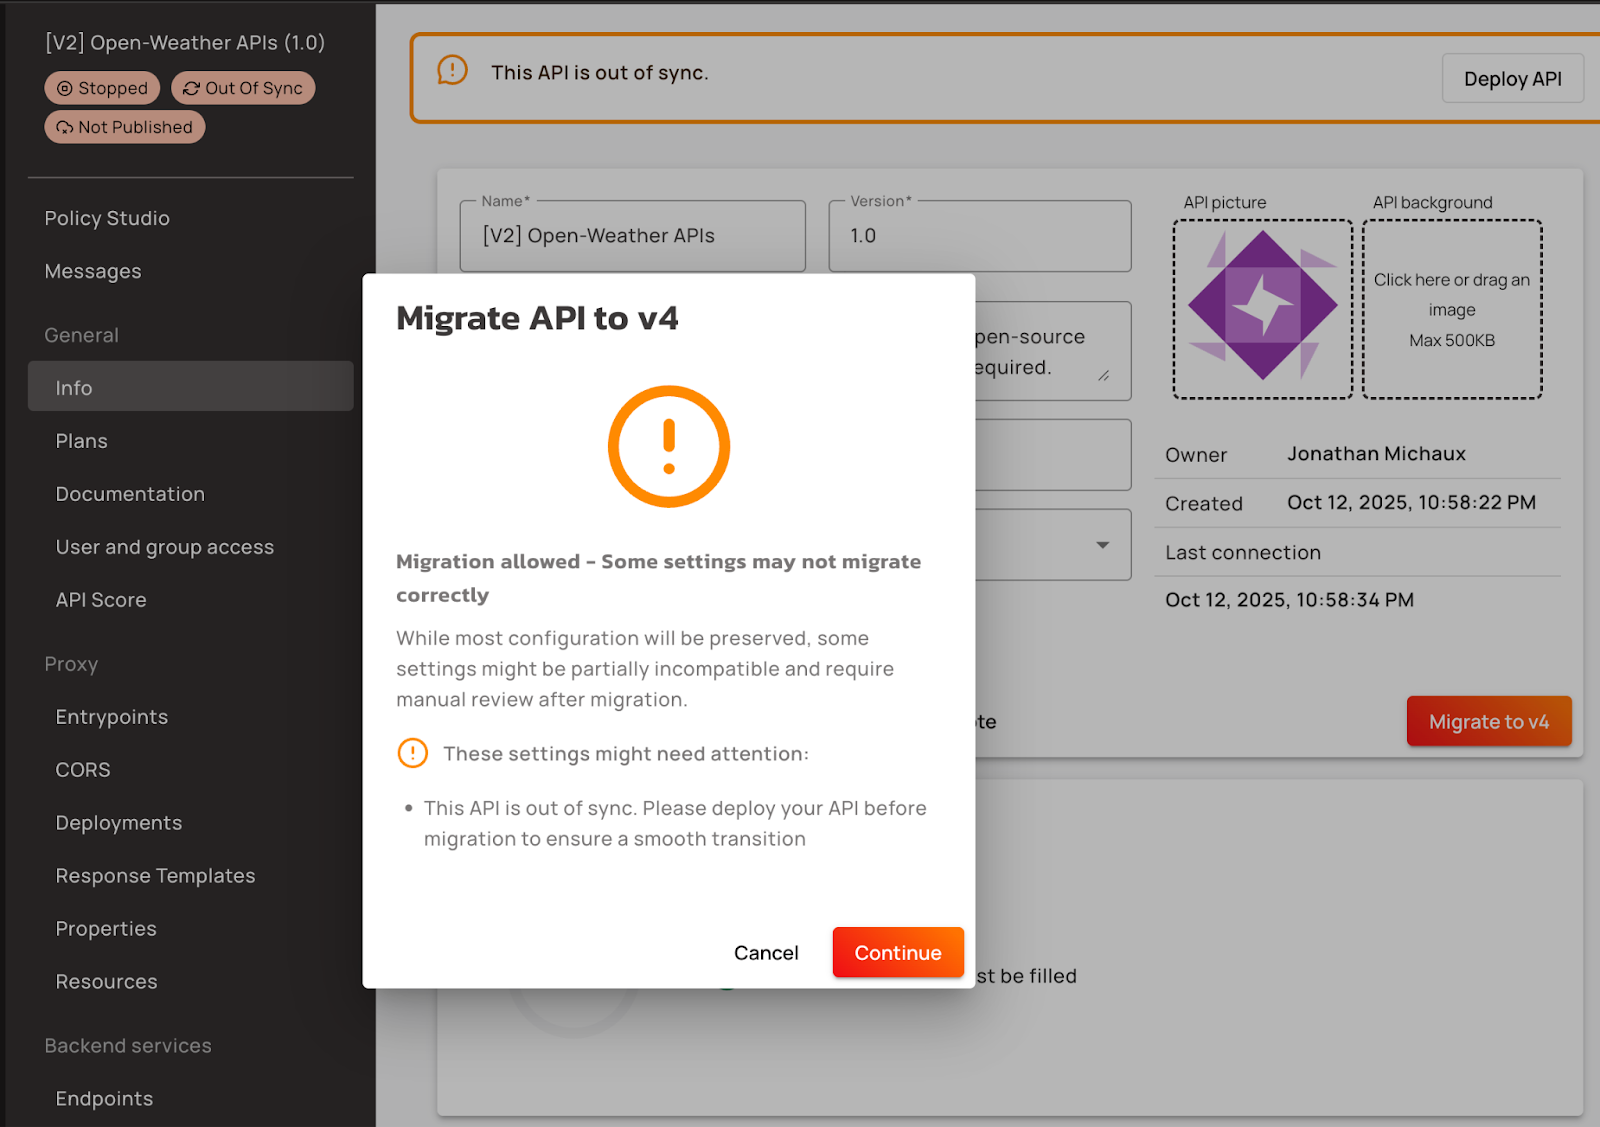Click the Migrate to v4 button
This screenshot has height=1127, width=1600.
tap(1488, 721)
